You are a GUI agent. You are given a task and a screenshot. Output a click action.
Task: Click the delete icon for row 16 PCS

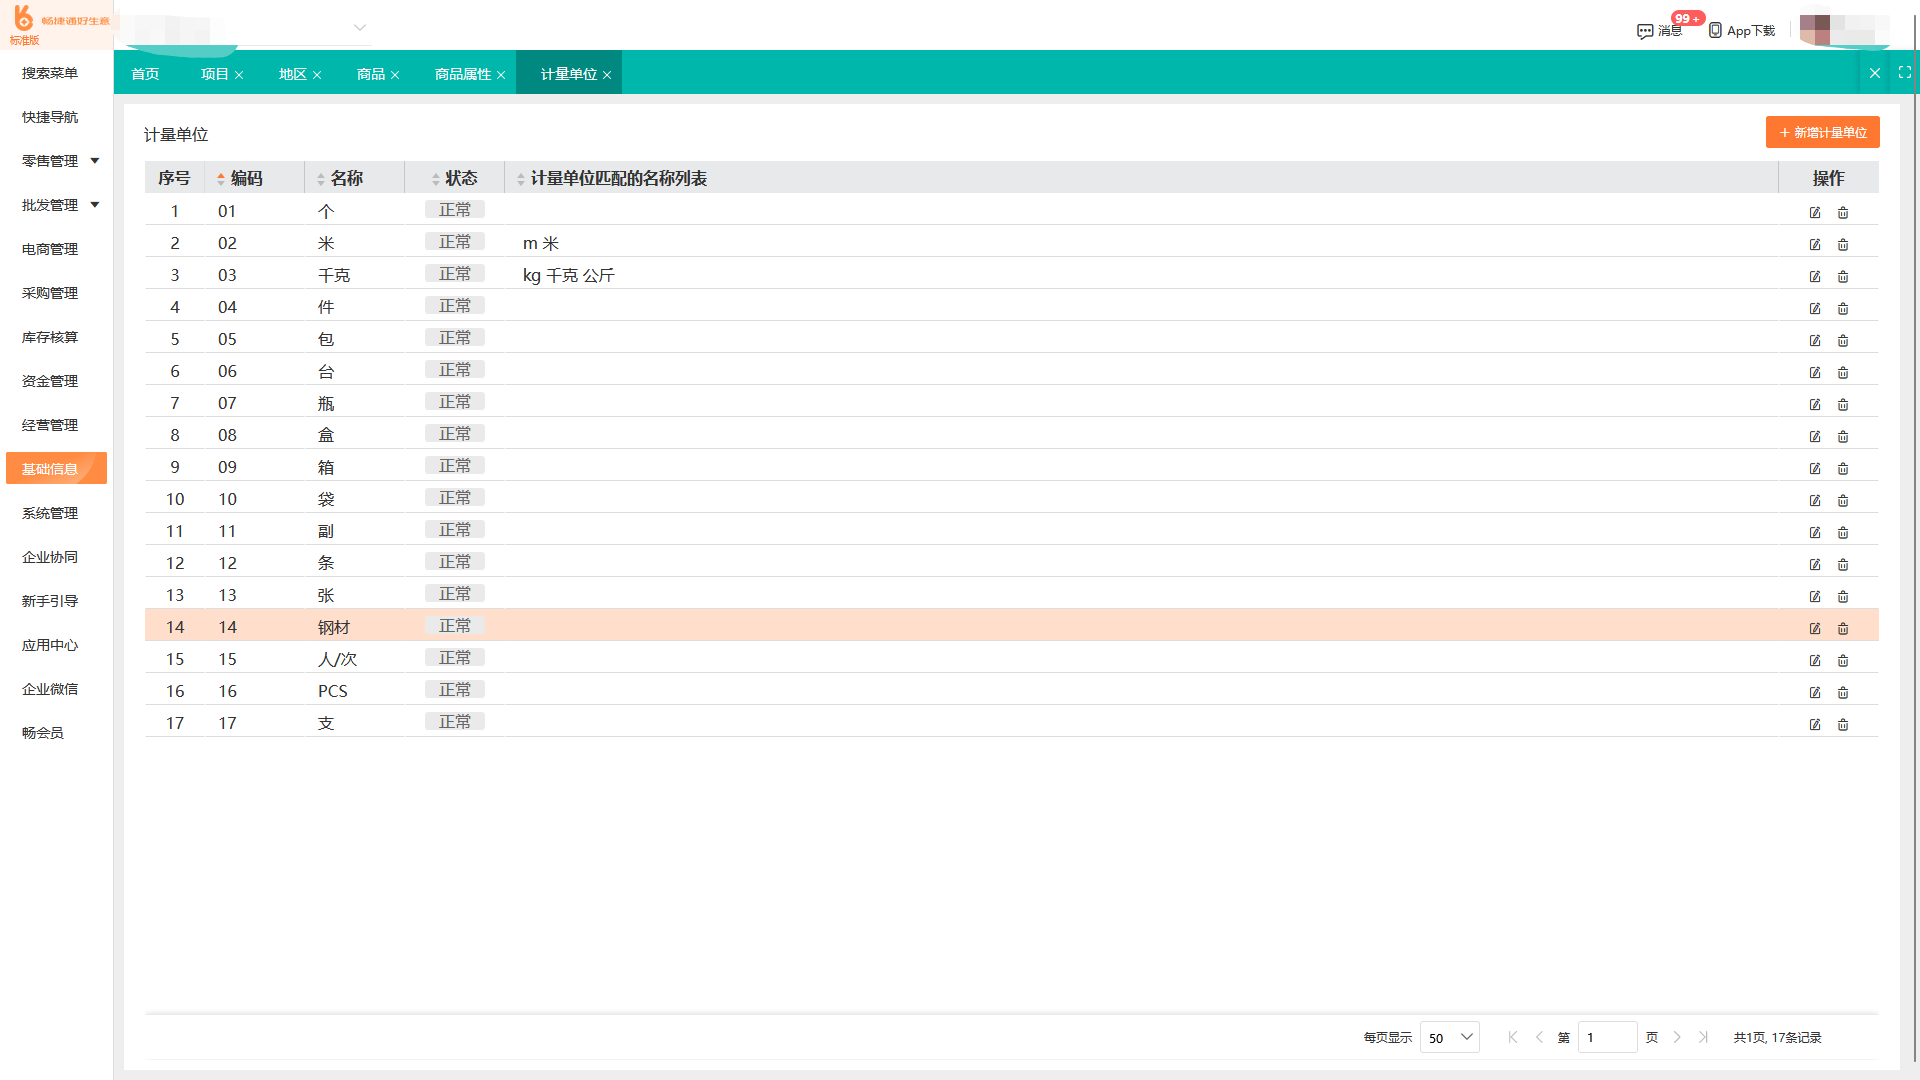(1844, 691)
